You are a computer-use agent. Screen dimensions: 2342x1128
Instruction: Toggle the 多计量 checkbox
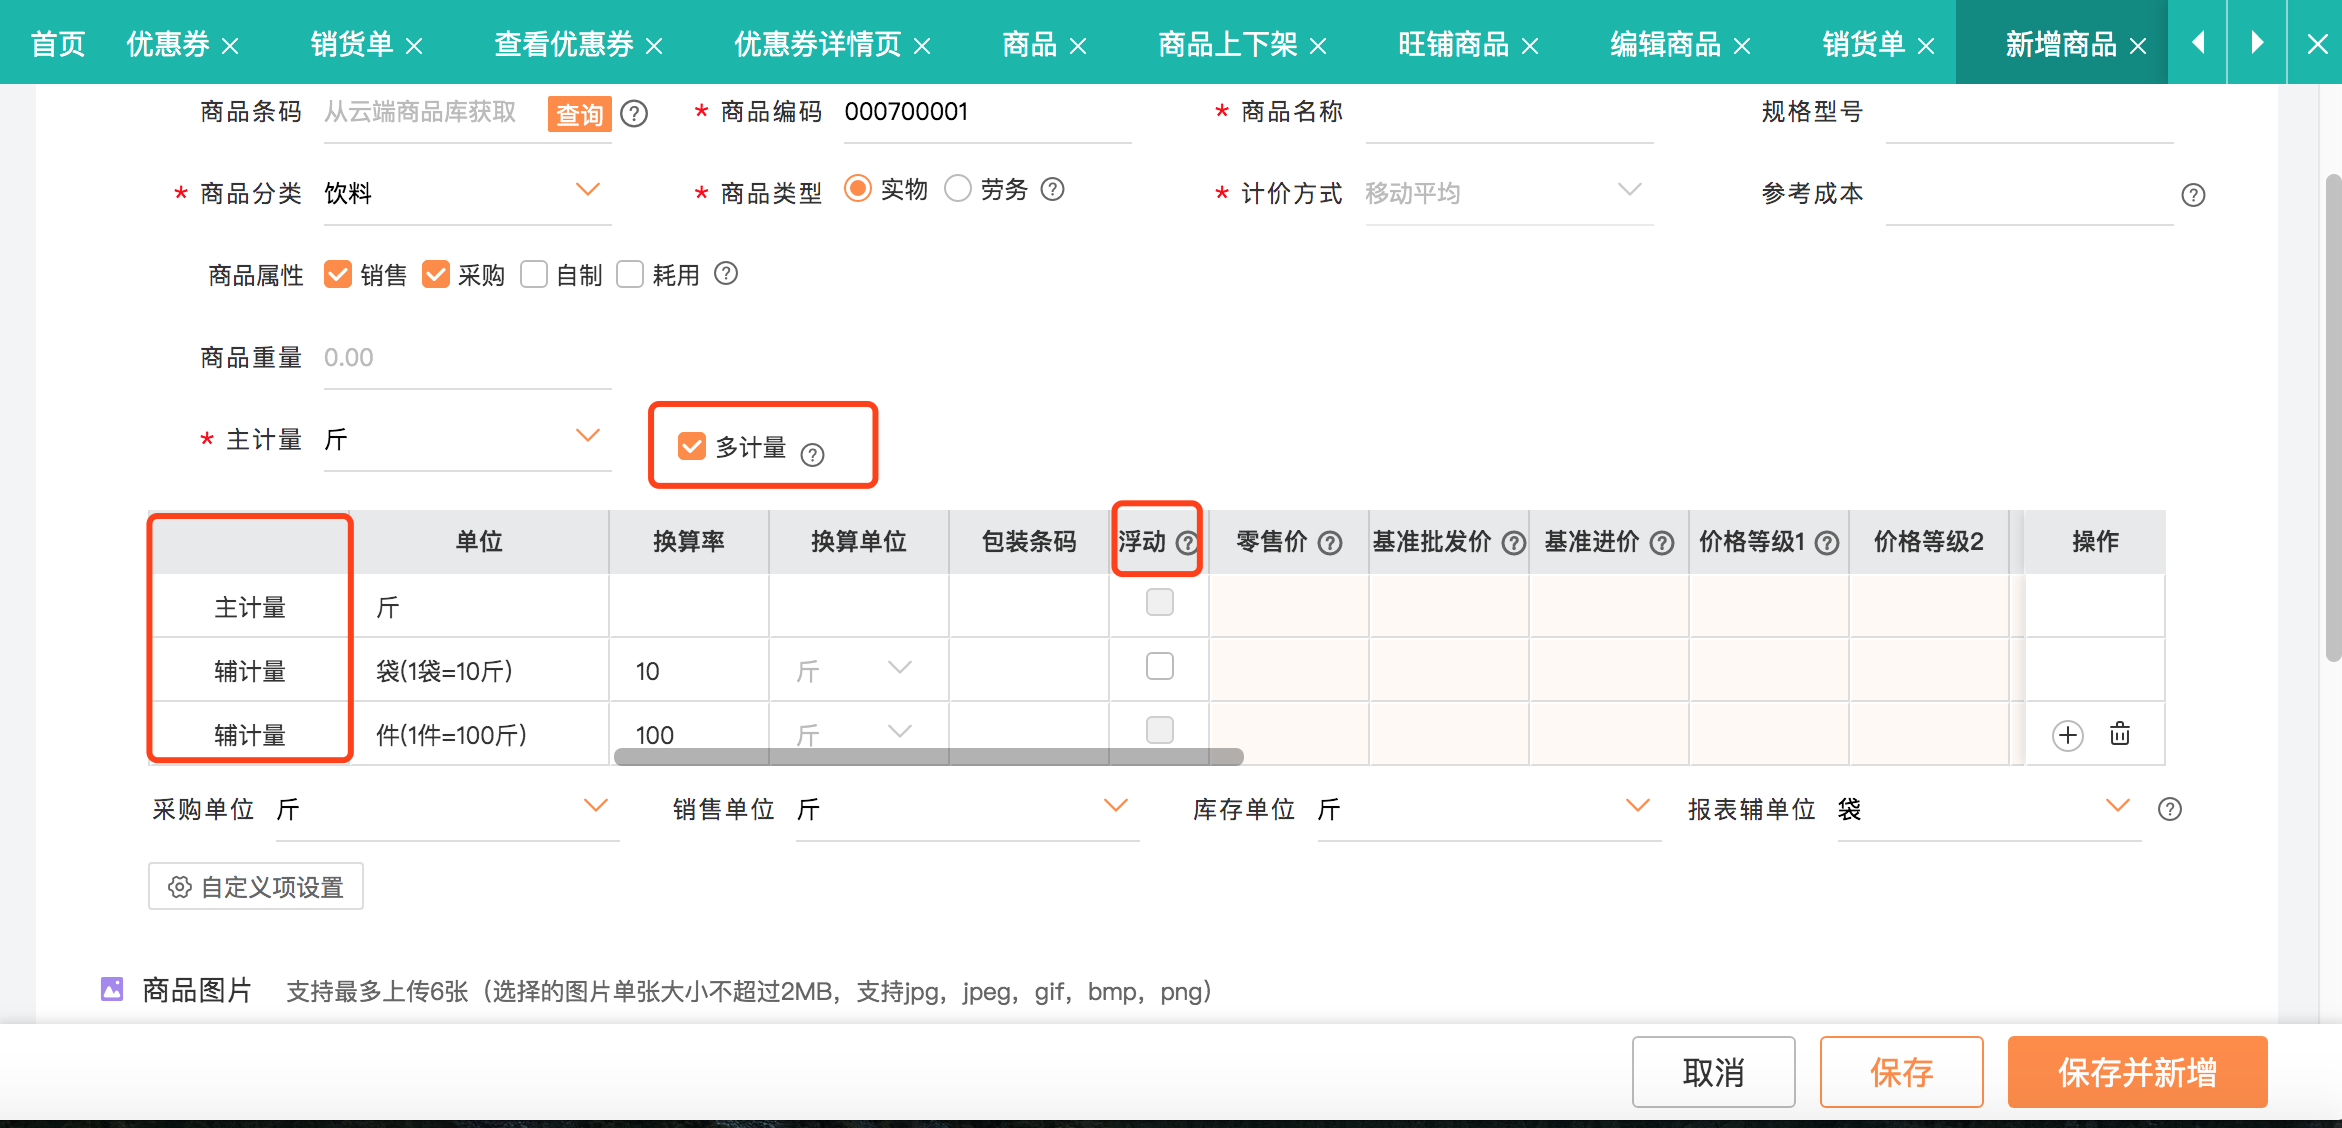click(692, 448)
